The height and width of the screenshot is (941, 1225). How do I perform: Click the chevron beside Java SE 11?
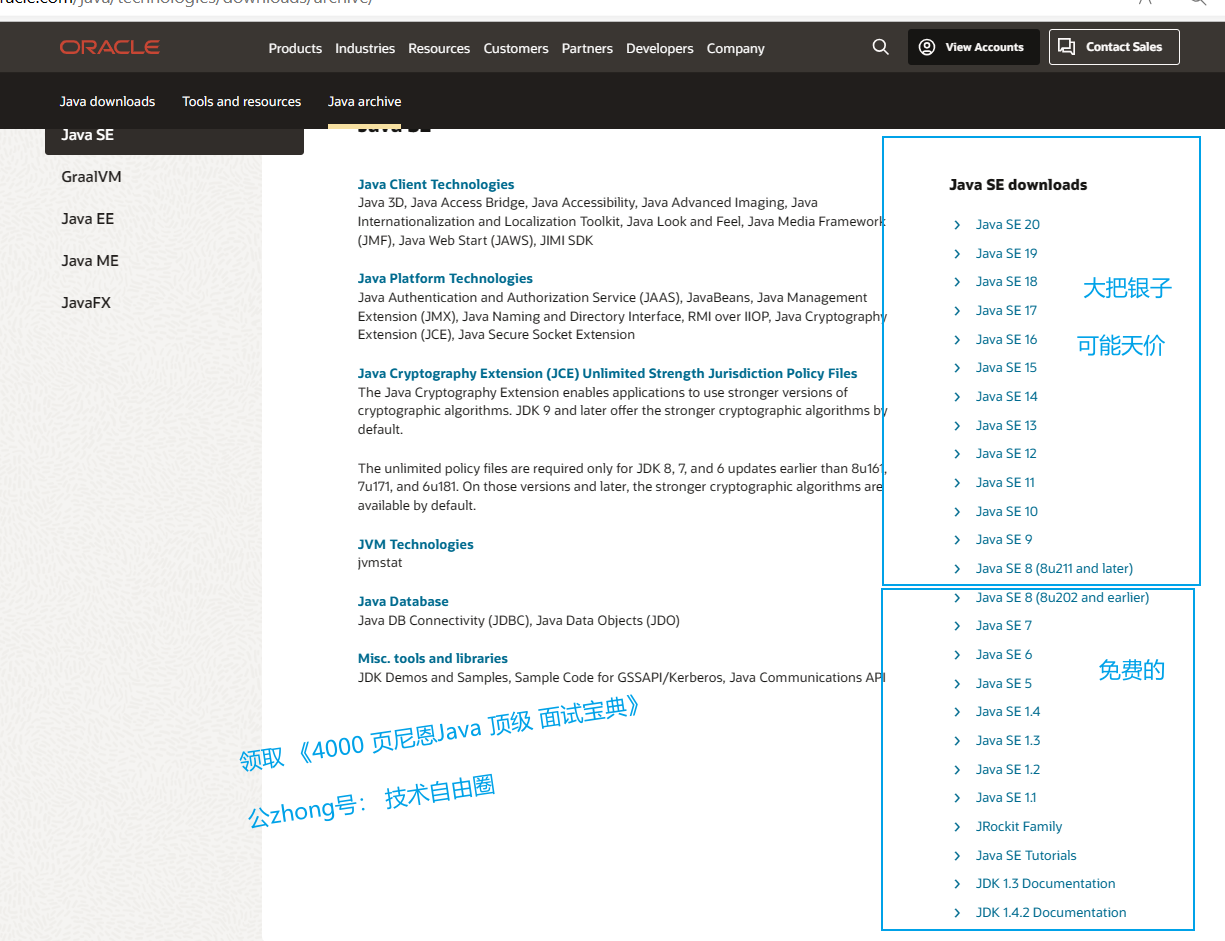(957, 483)
